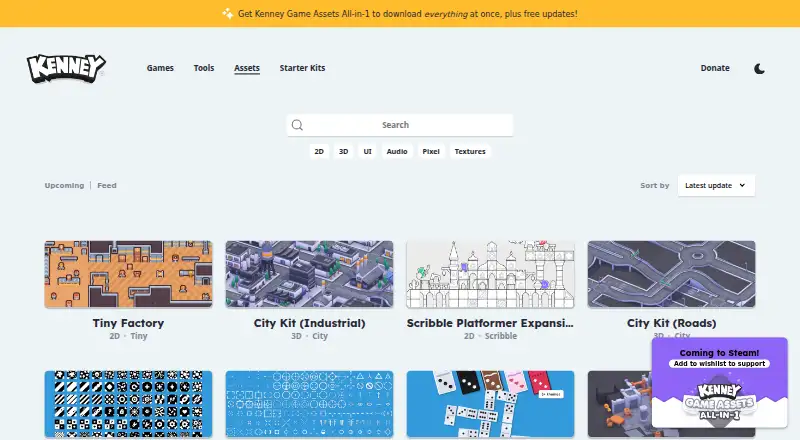800x440 pixels.
Task: Open the blue crosshair shapes thumbnail
Action: [x=309, y=404]
